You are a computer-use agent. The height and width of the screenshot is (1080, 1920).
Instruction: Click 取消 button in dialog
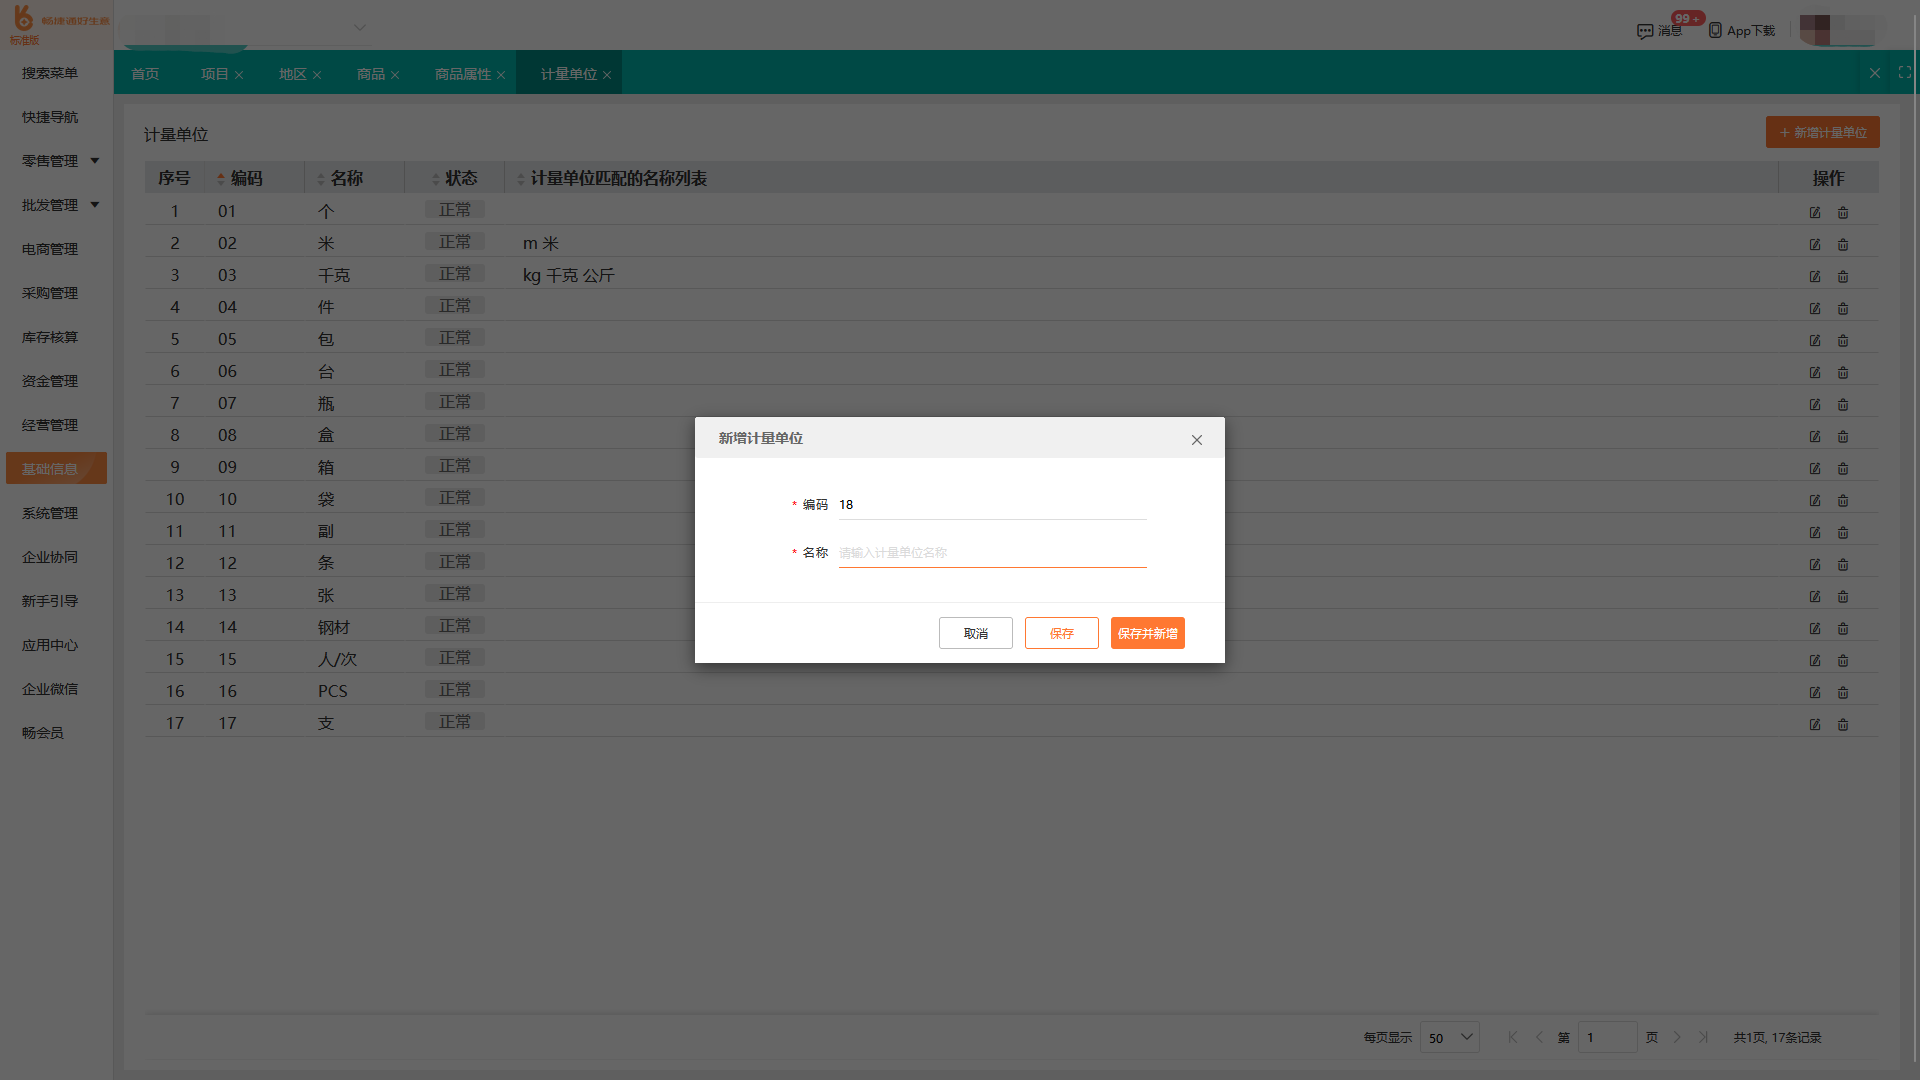976,633
